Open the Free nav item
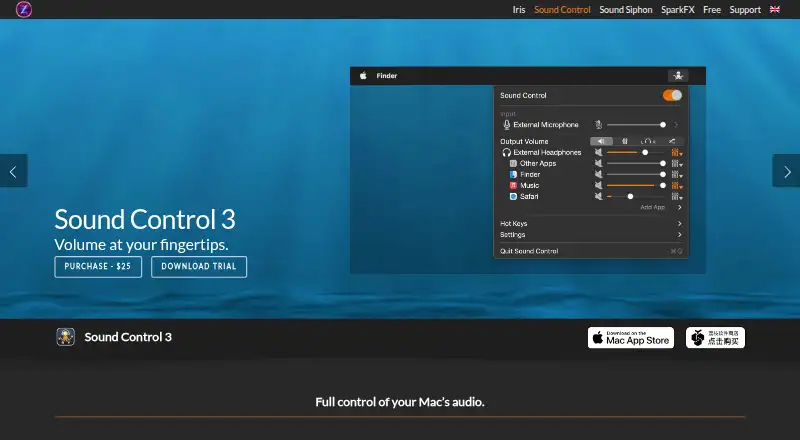 pyautogui.click(x=712, y=10)
